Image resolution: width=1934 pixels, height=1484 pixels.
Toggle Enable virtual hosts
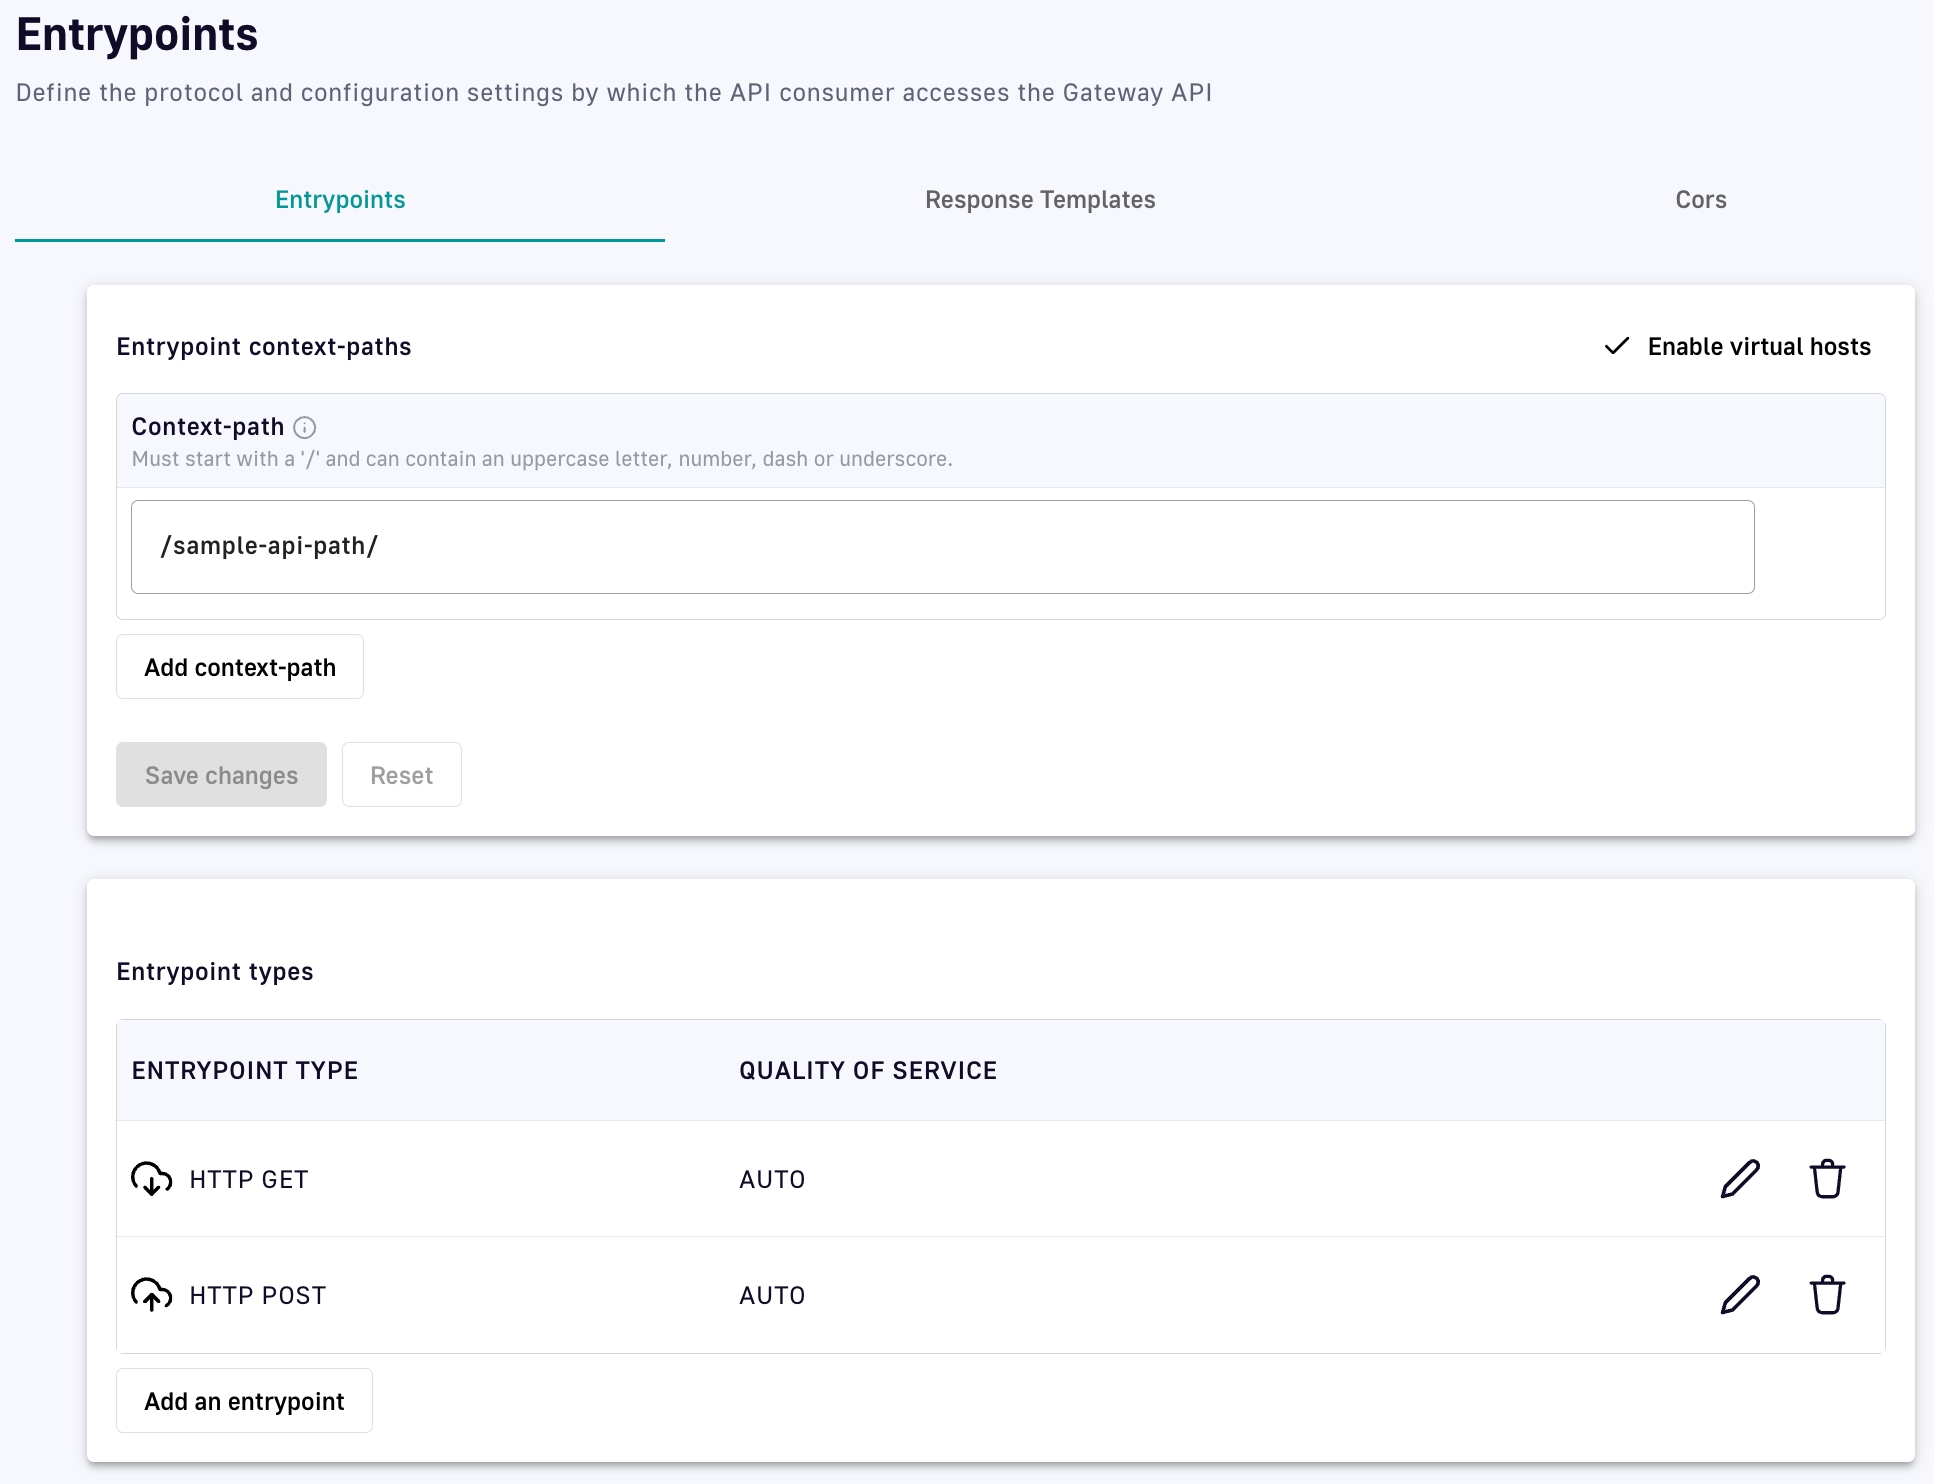1758,346
